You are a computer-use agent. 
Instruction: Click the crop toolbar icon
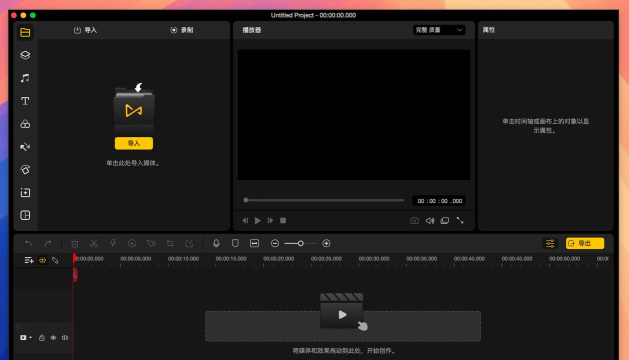click(170, 243)
